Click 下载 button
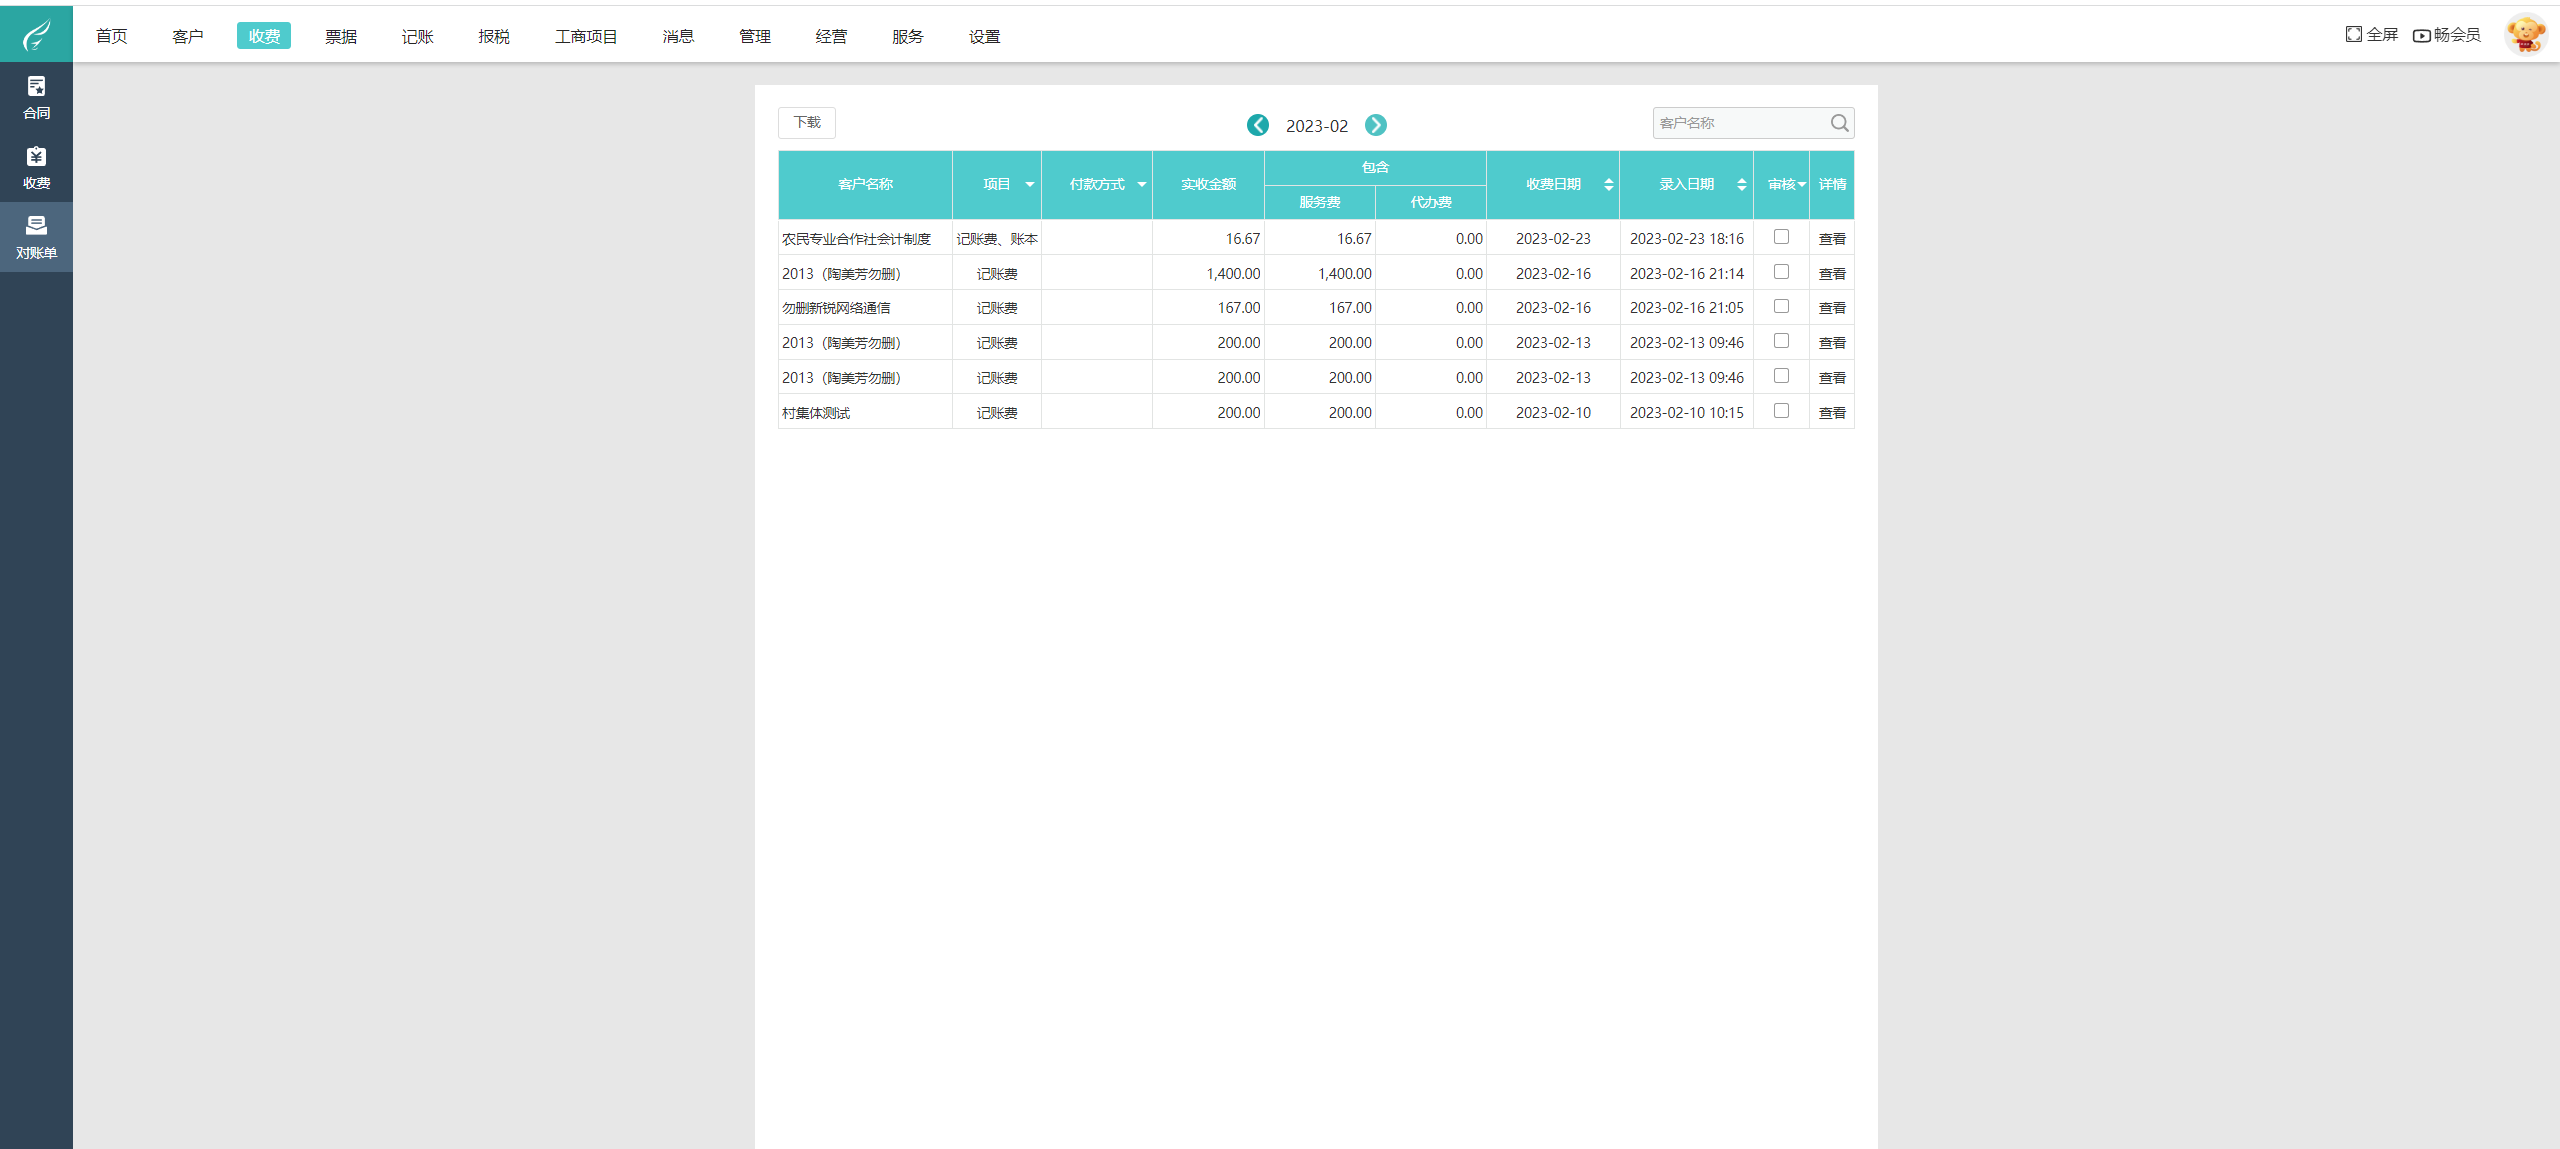This screenshot has height=1149, width=2560. (807, 121)
